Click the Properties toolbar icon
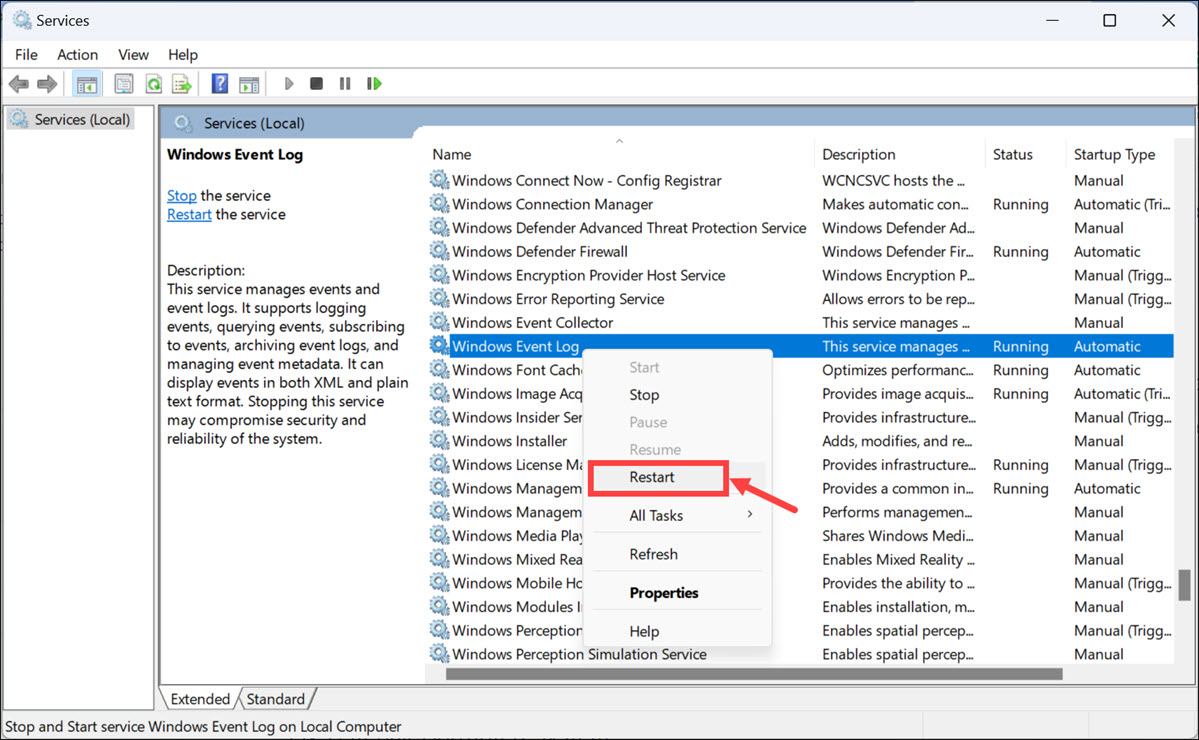Image resolution: width=1199 pixels, height=740 pixels. pyautogui.click(x=124, y=83)
